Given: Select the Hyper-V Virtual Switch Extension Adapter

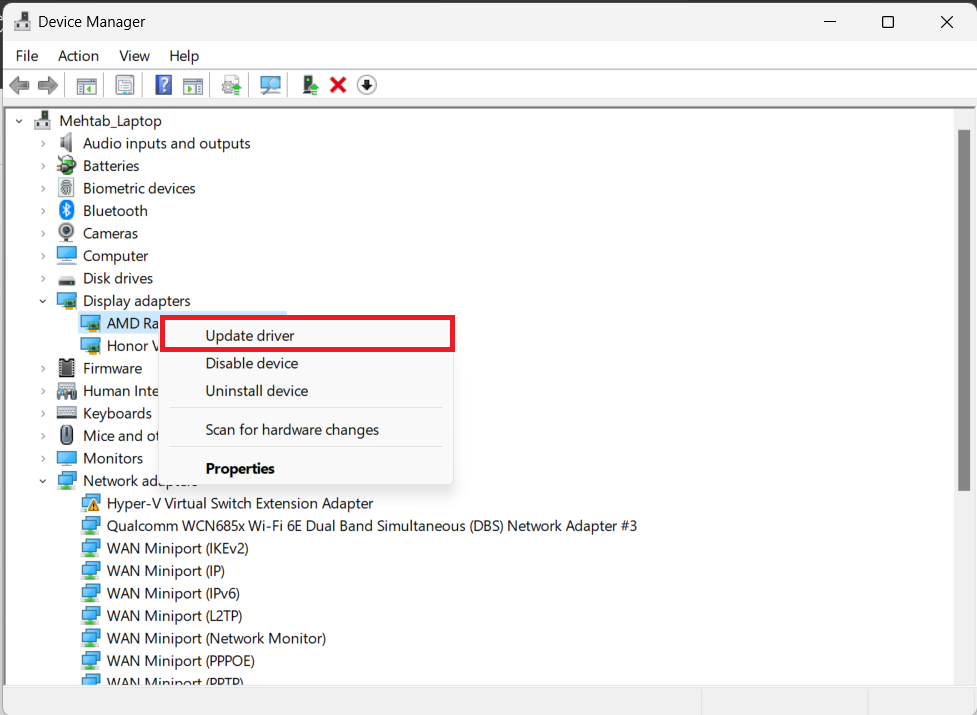Looking at the screenshot, I should tap(240, 503).
